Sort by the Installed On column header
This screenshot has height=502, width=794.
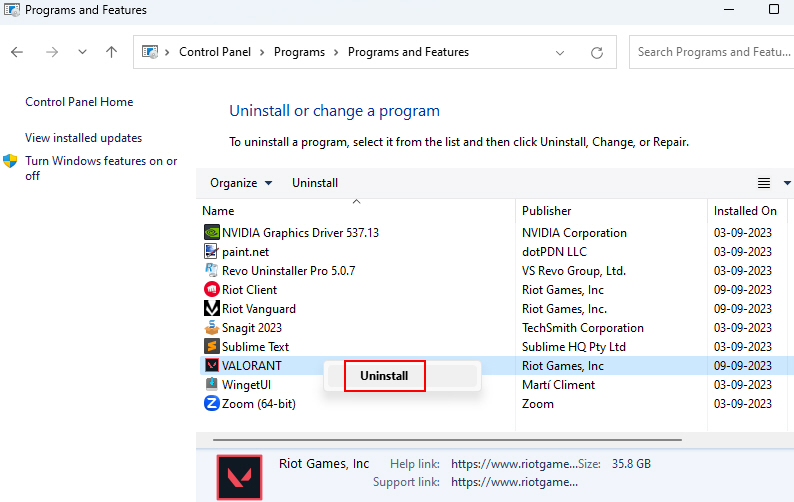(x=745, y=211)
